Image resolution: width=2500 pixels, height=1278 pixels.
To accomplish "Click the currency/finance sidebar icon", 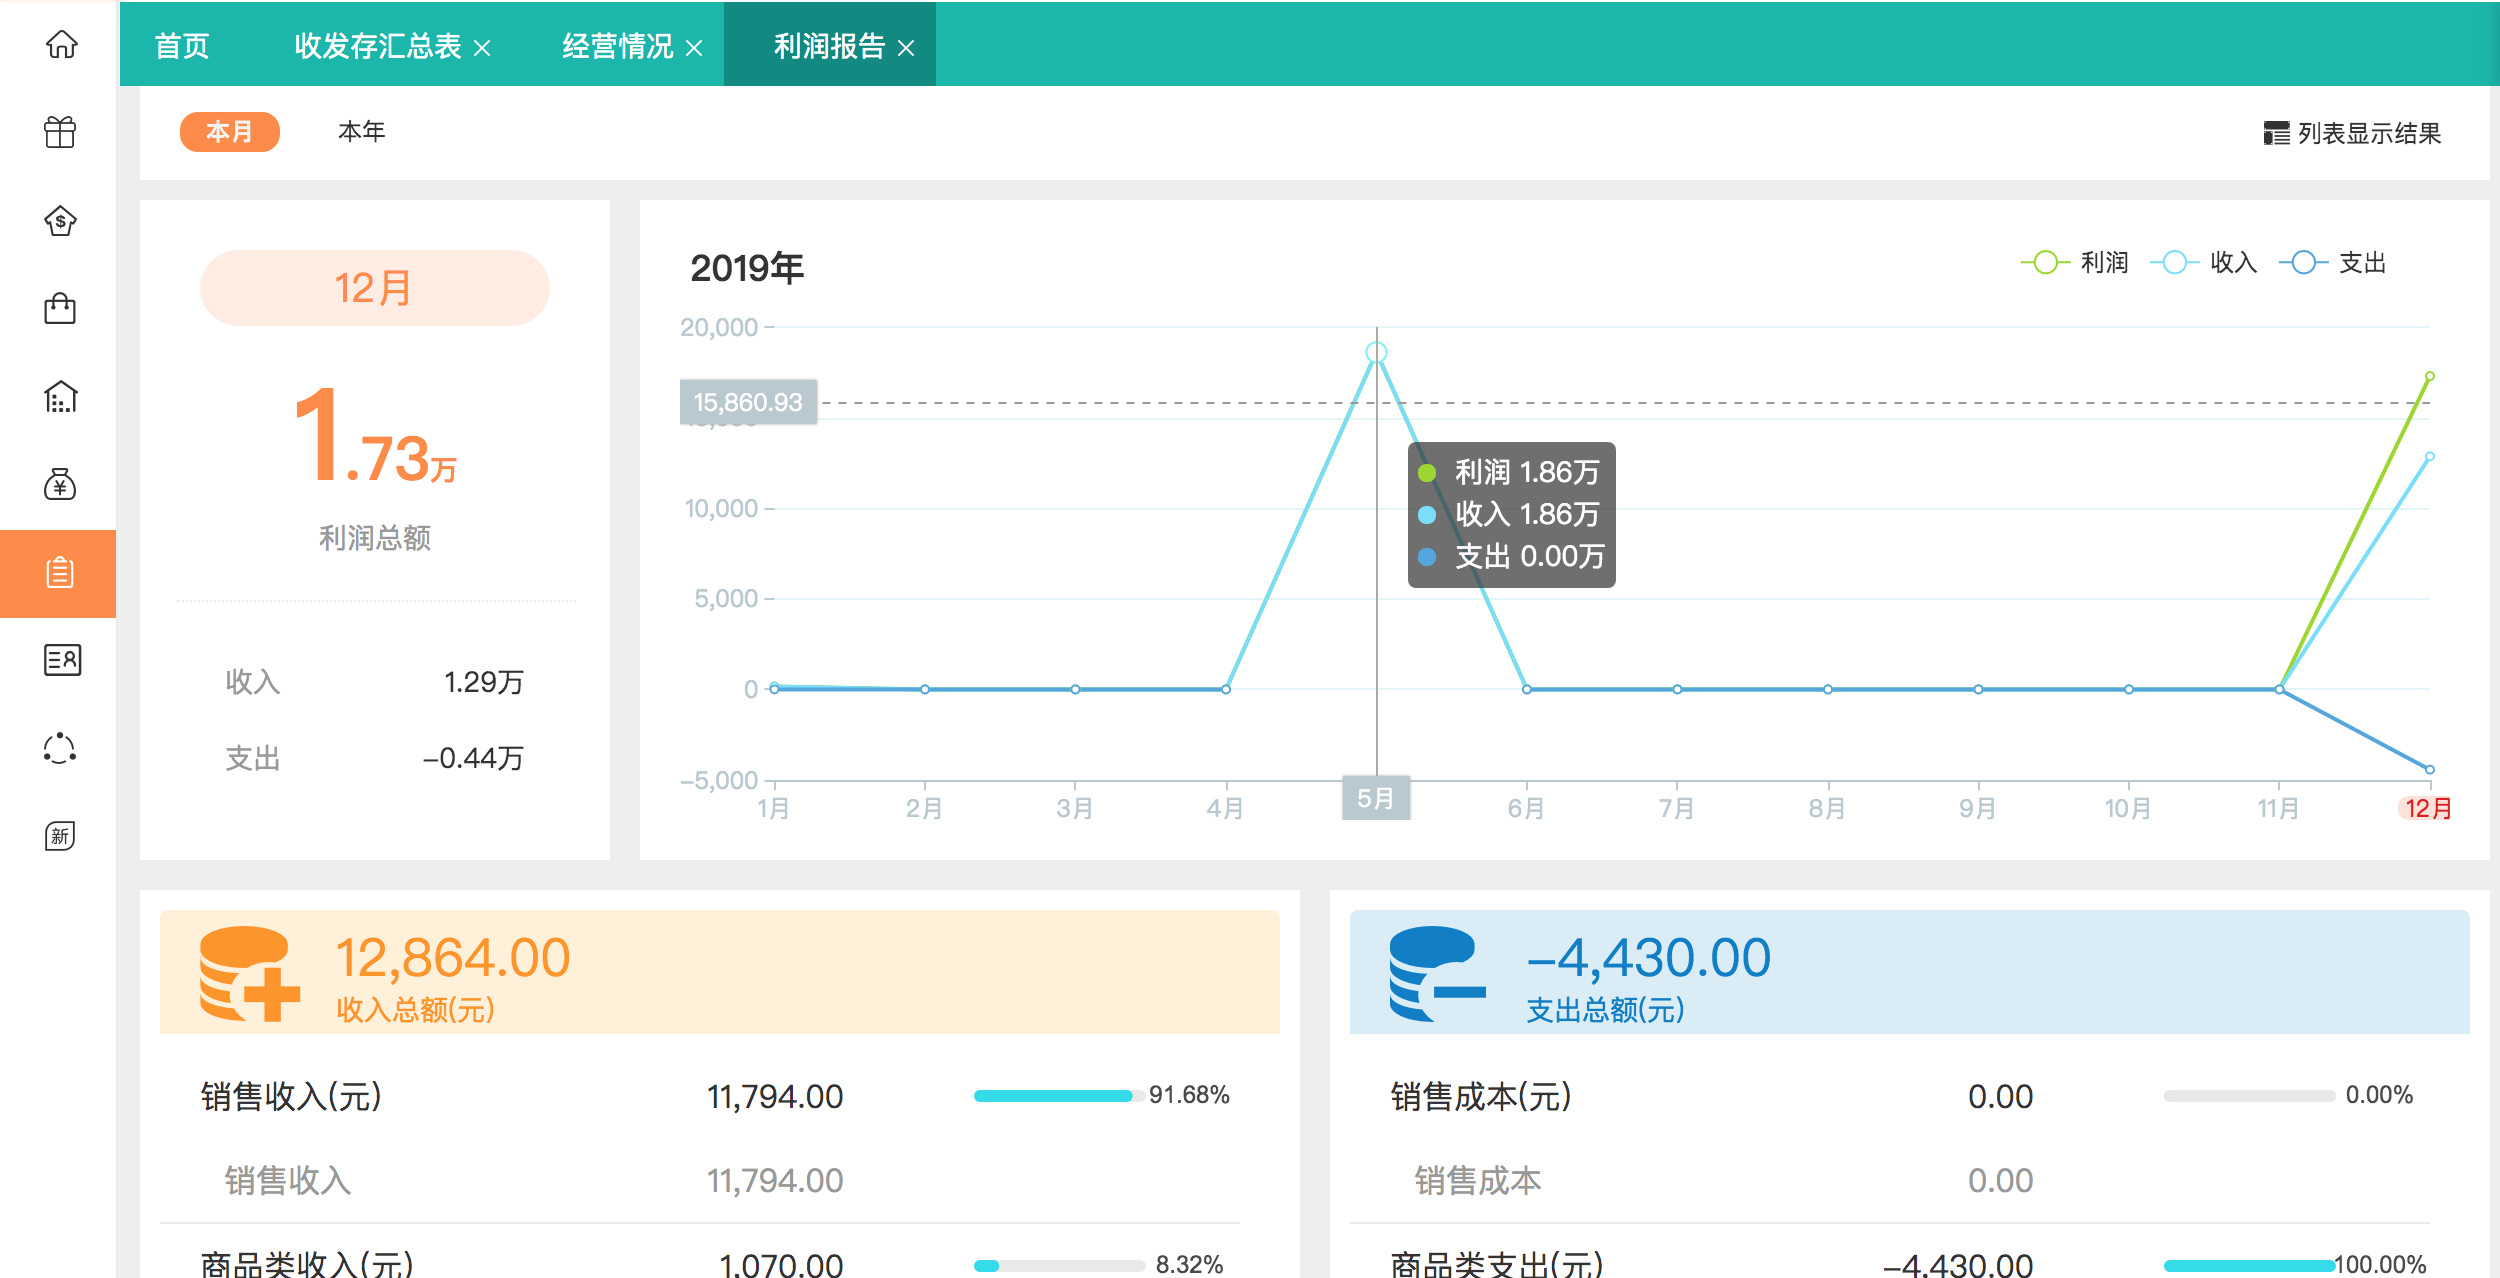I will 60,484.
